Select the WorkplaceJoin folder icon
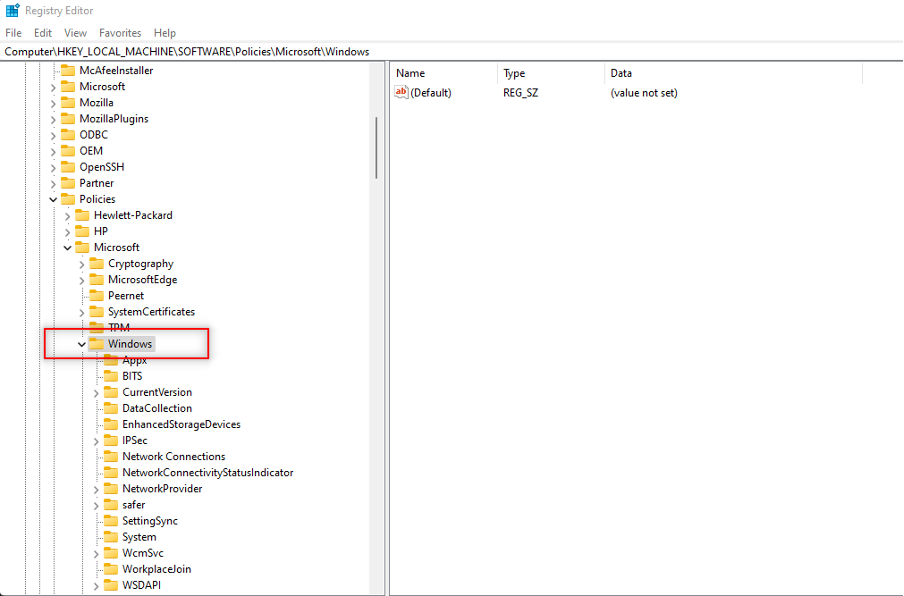The height and width of the screenshot is (596, 904). (111, 570)
